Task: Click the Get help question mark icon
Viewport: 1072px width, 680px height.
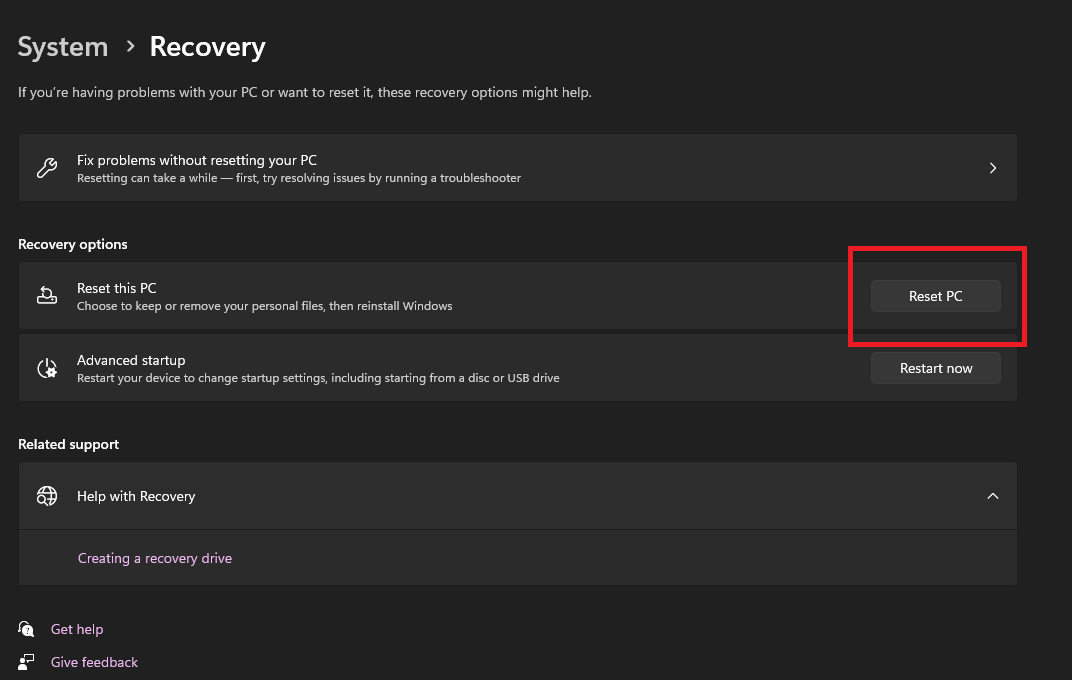Action: (25, 628)
